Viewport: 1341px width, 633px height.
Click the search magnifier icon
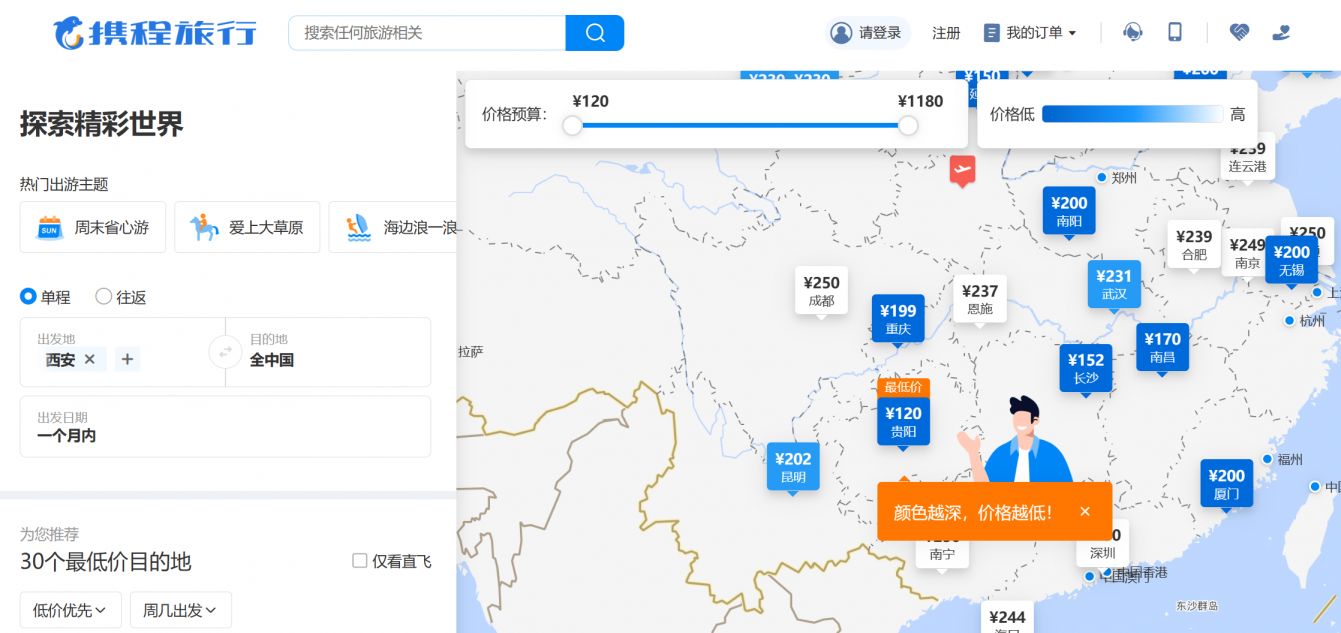[x=595, y=32]
